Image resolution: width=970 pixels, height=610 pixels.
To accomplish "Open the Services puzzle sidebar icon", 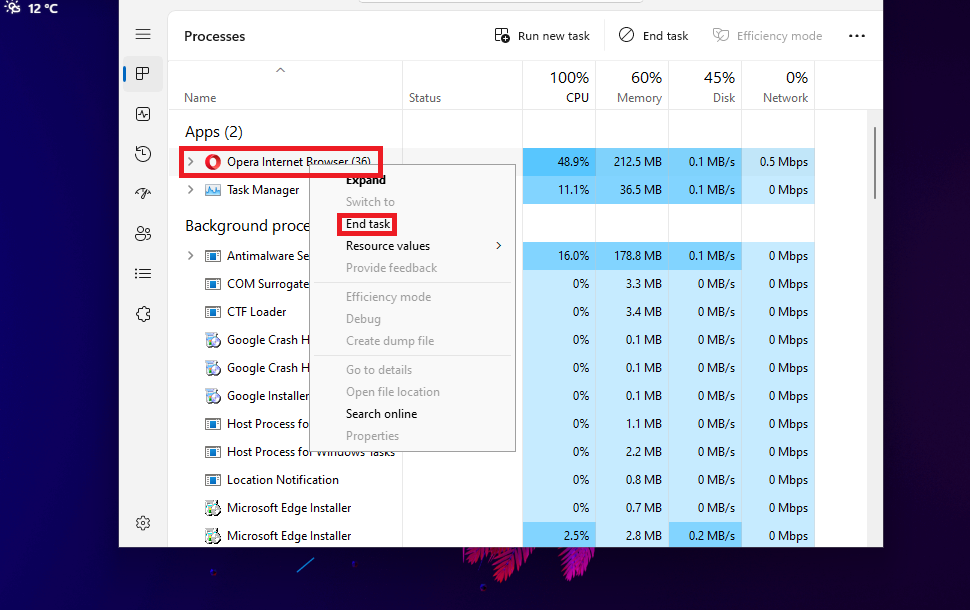I will tap(143, 314).
